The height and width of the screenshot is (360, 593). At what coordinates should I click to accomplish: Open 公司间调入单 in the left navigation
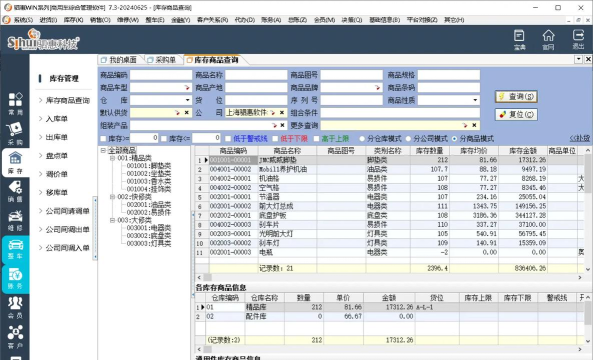click(67, 248)
